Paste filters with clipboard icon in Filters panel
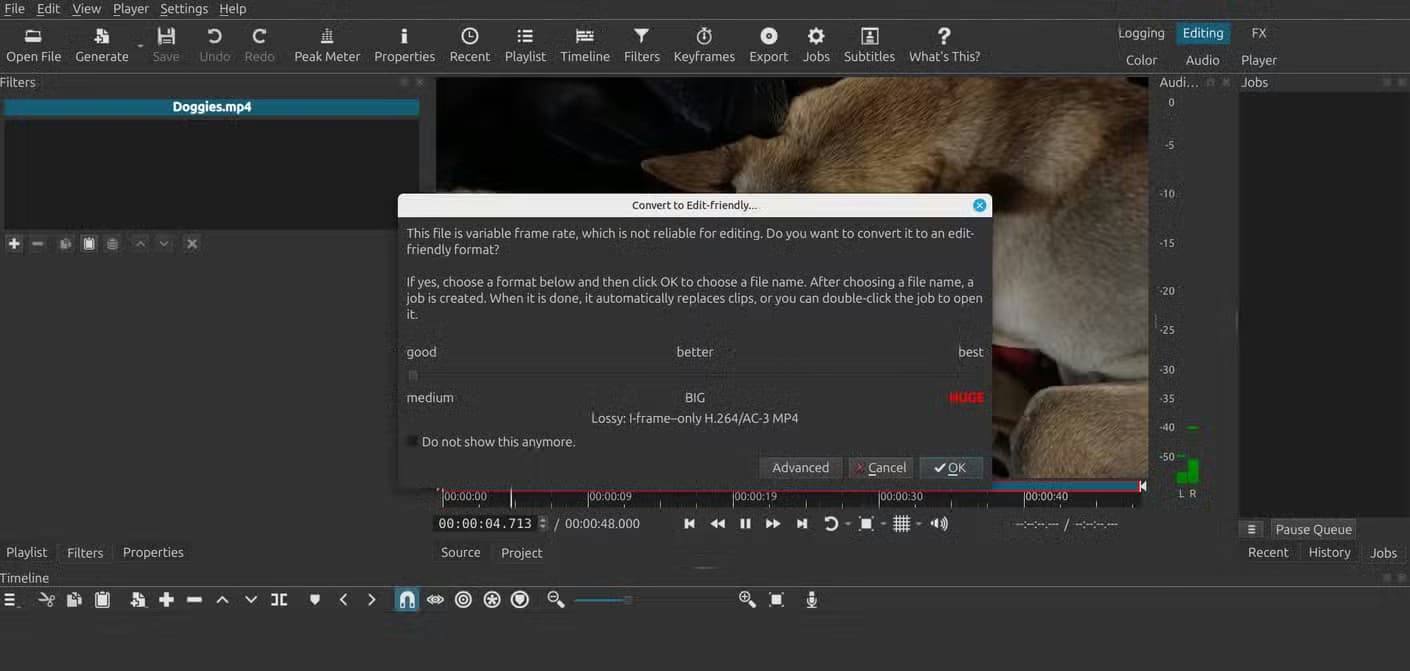The image size is (1410, 671). [89, 243]
